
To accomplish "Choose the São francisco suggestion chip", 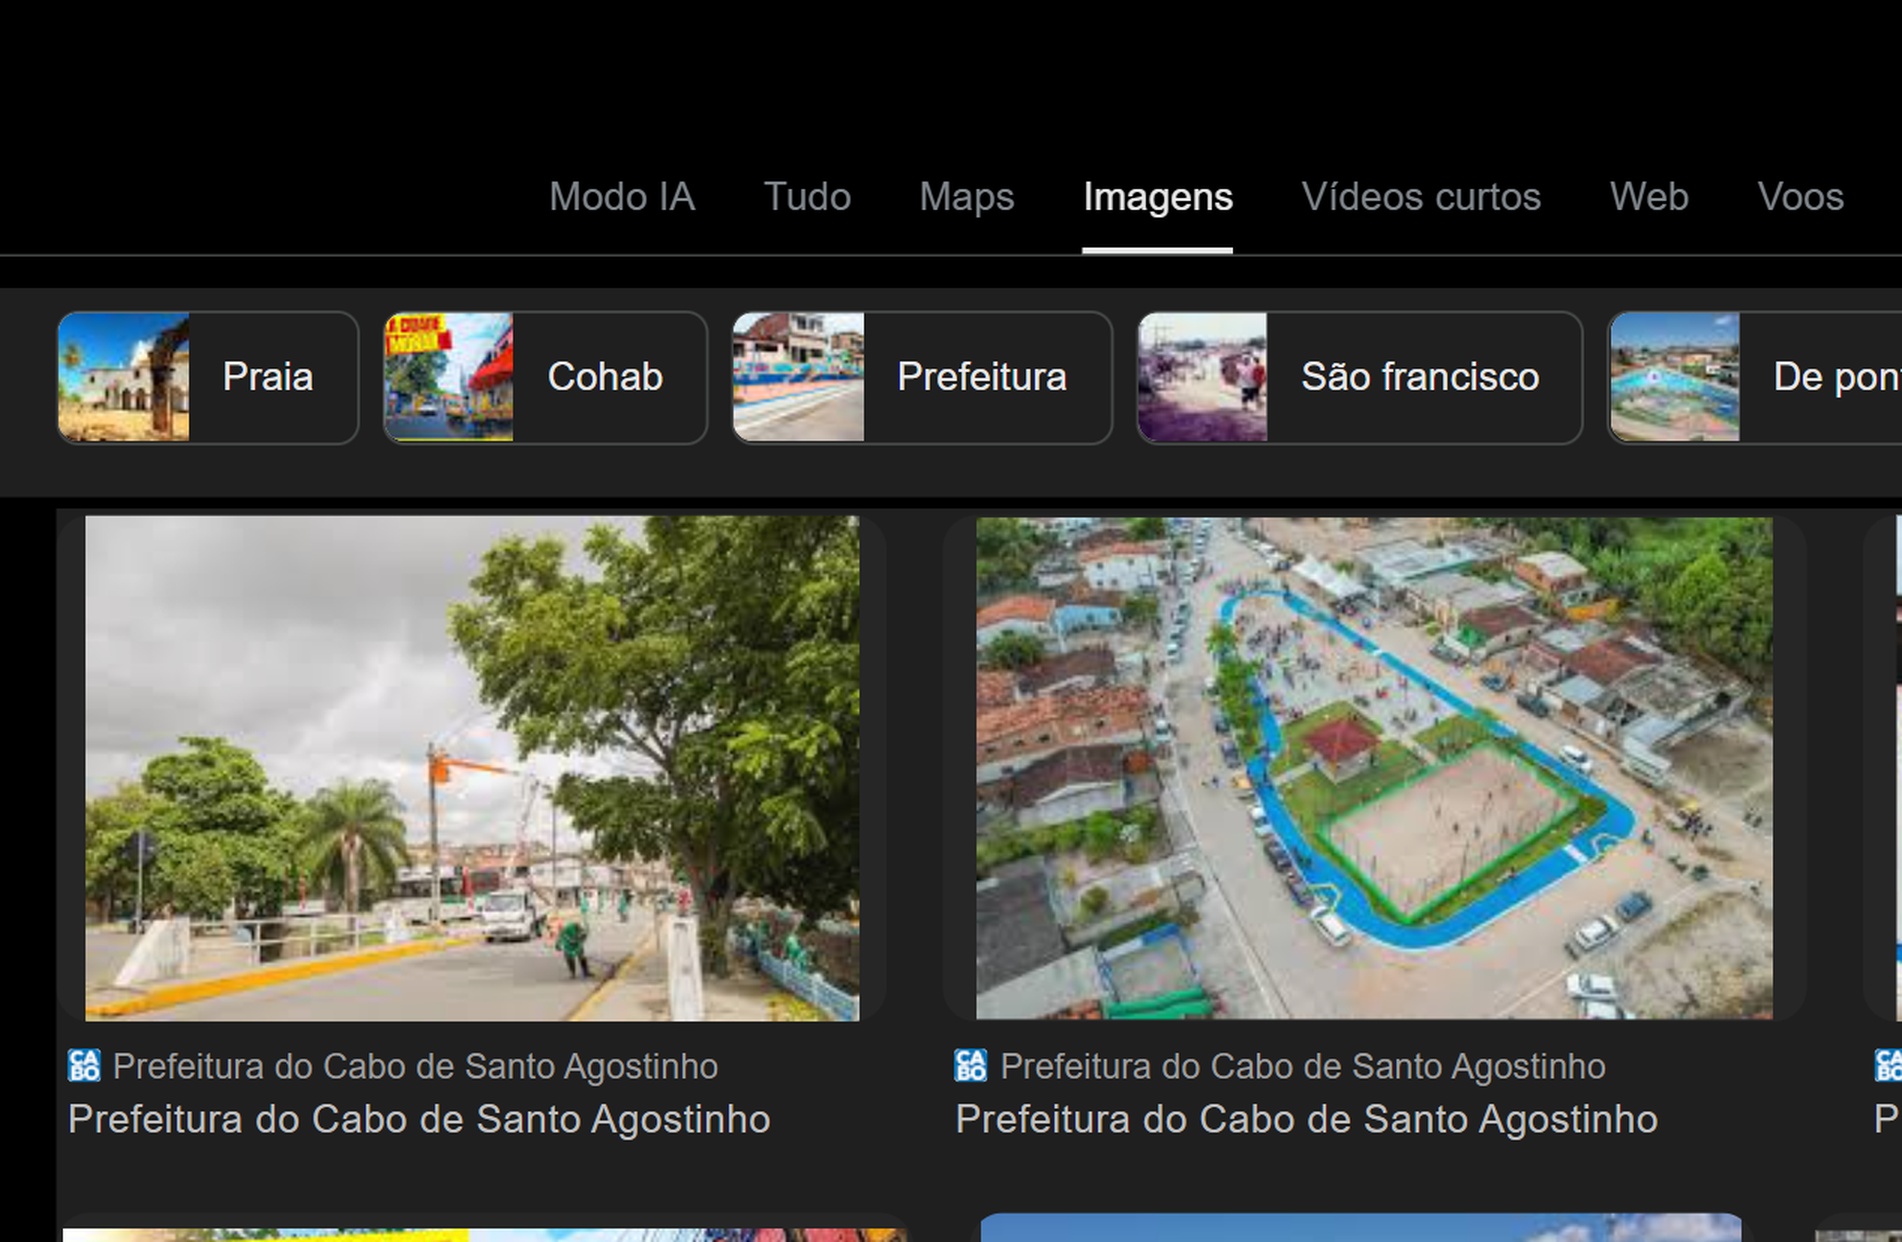I will 1359,377.
